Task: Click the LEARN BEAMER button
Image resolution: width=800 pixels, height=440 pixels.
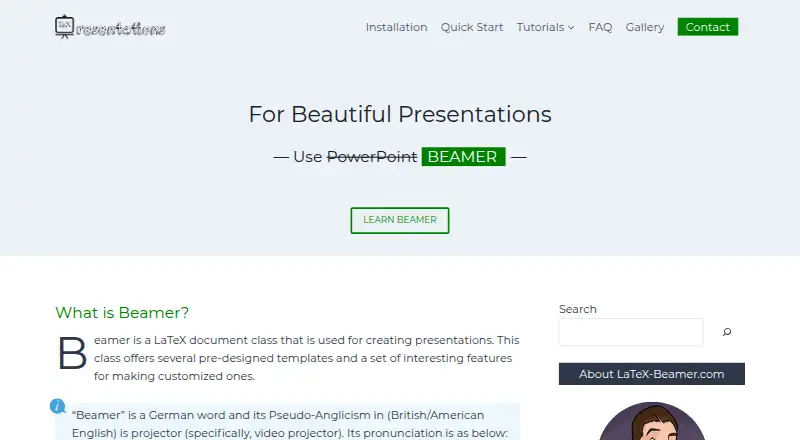Action: tap(400, 220)
